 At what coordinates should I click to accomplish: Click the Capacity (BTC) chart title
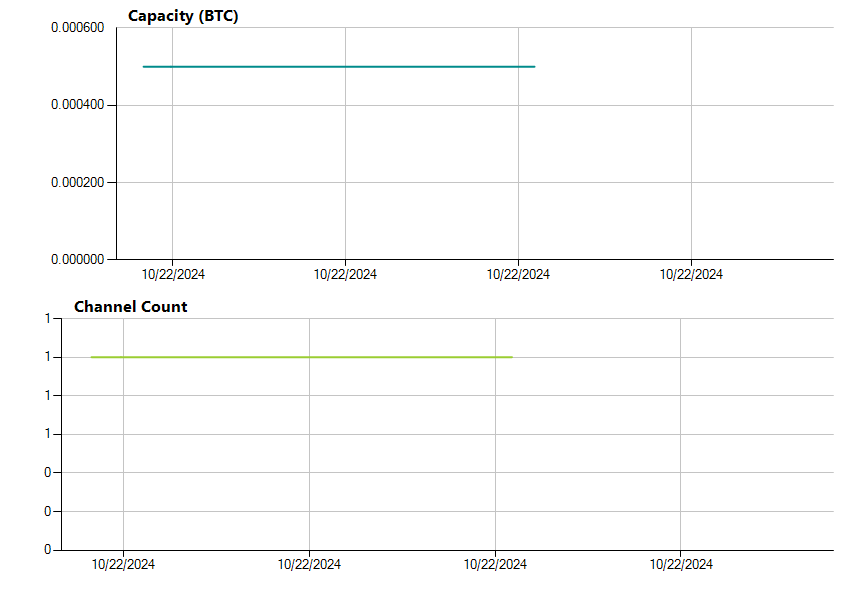click(183, 16)
